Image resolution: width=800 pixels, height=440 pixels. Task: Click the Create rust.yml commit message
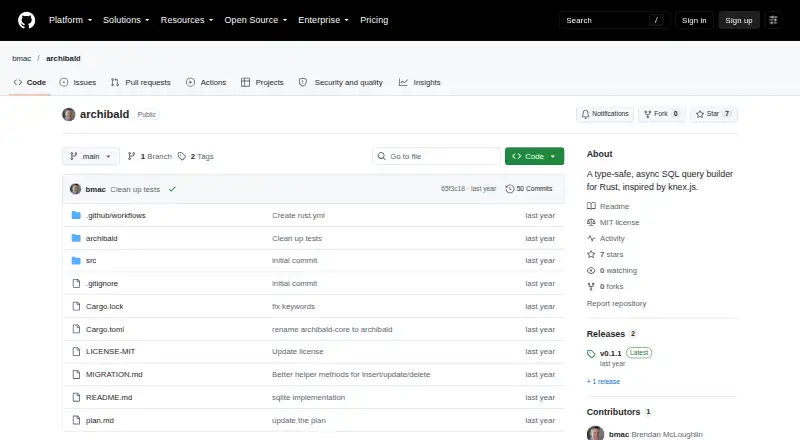(x=298, y=215)
